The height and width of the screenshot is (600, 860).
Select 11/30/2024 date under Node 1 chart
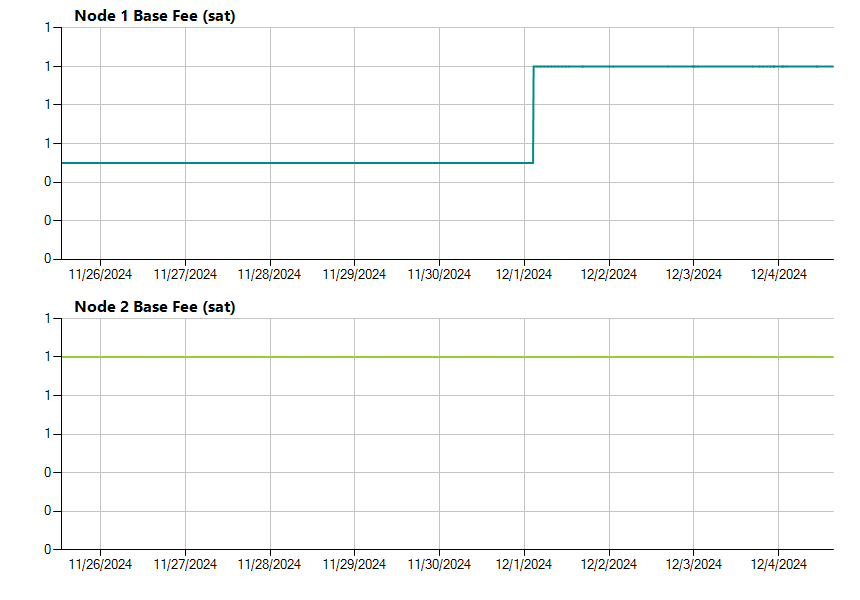click(x=439, y=274)
